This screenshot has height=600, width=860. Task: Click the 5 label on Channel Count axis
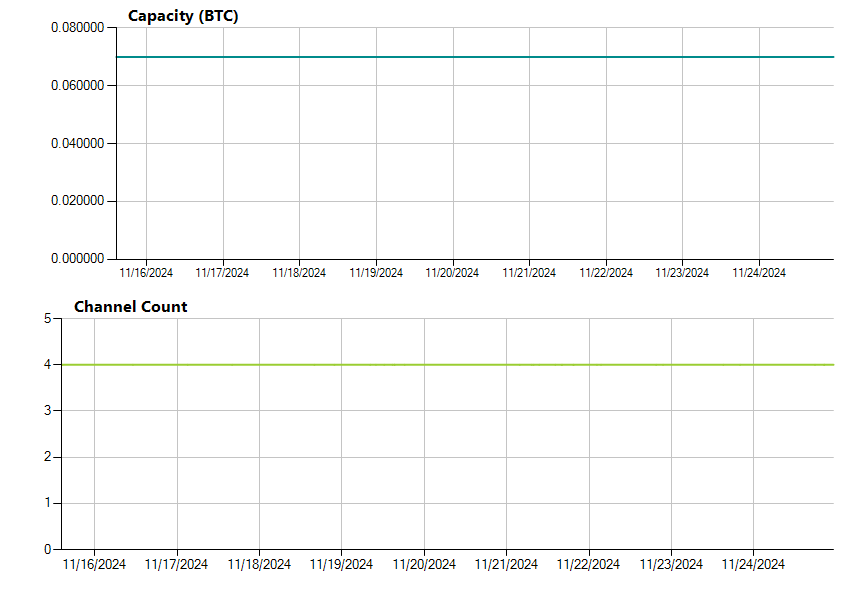[x=47, y=319]
